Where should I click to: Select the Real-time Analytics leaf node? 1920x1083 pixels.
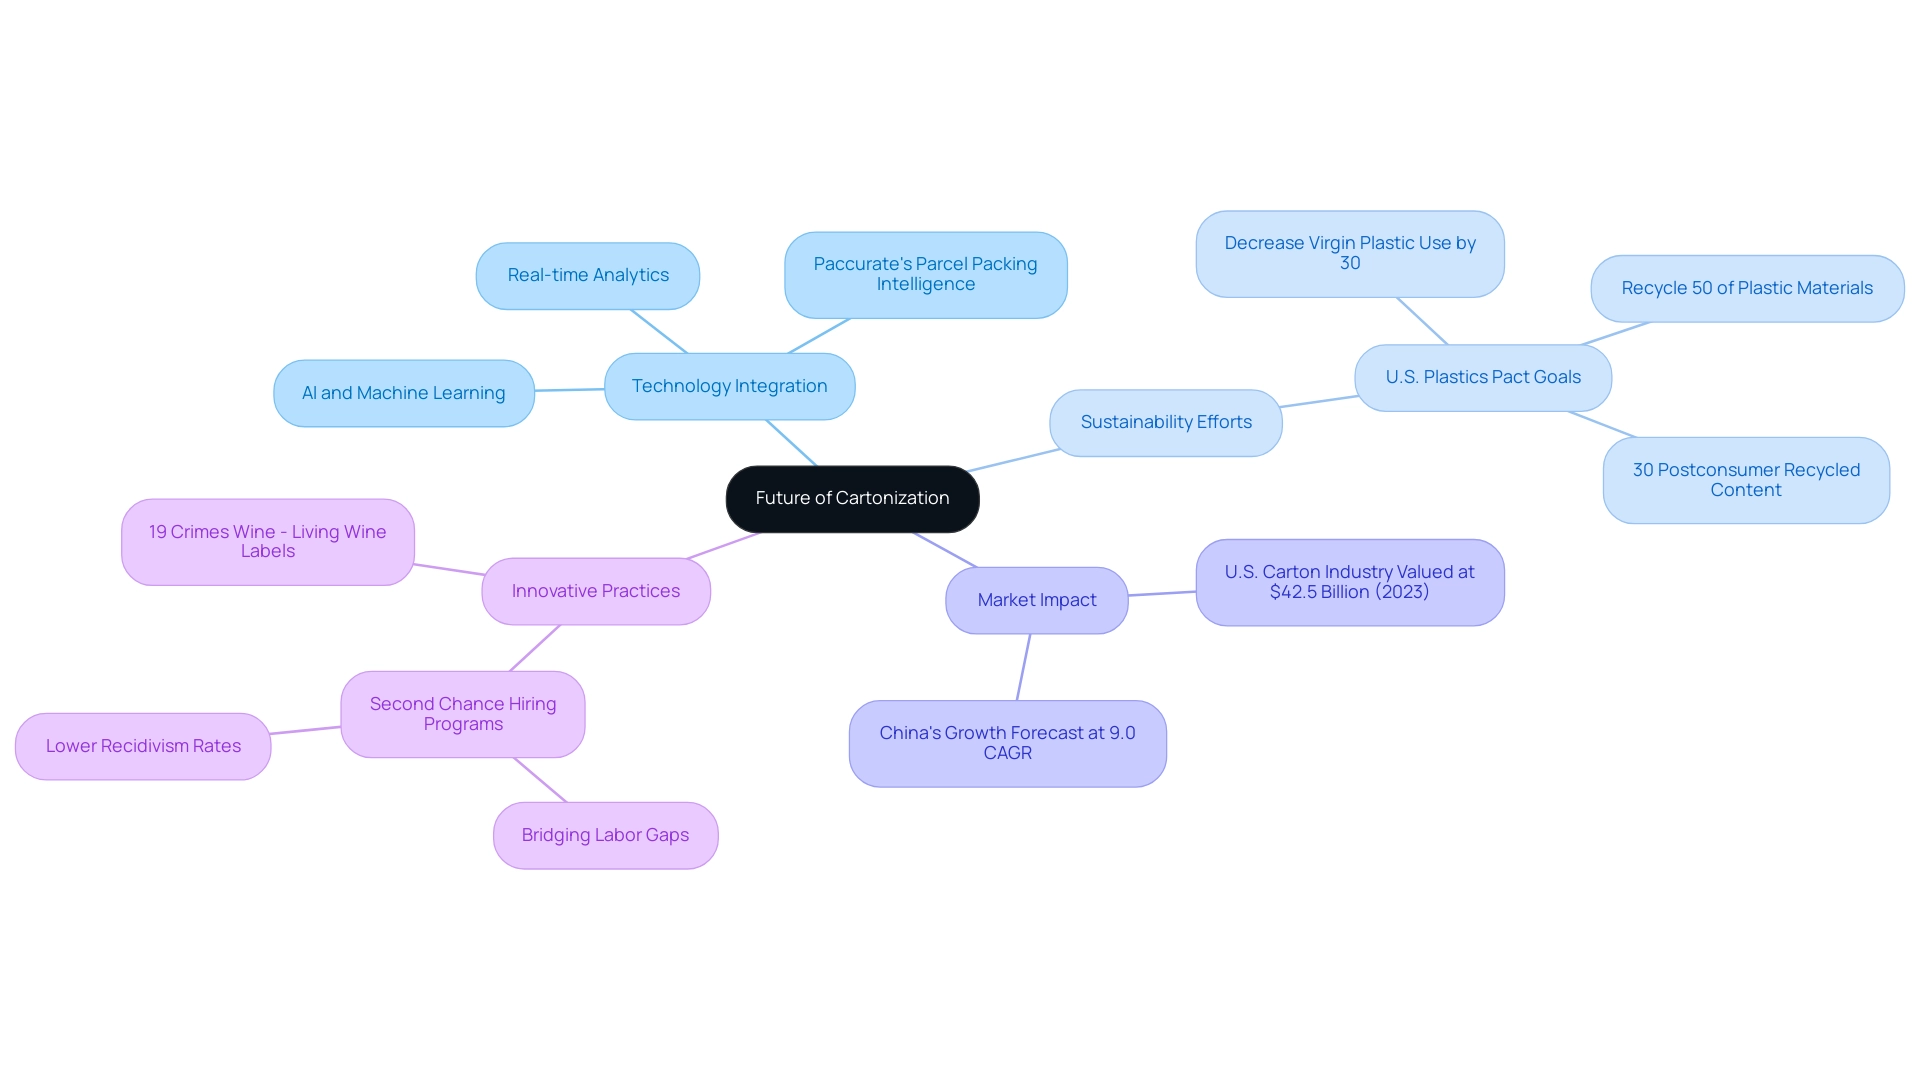click(588, 273)
